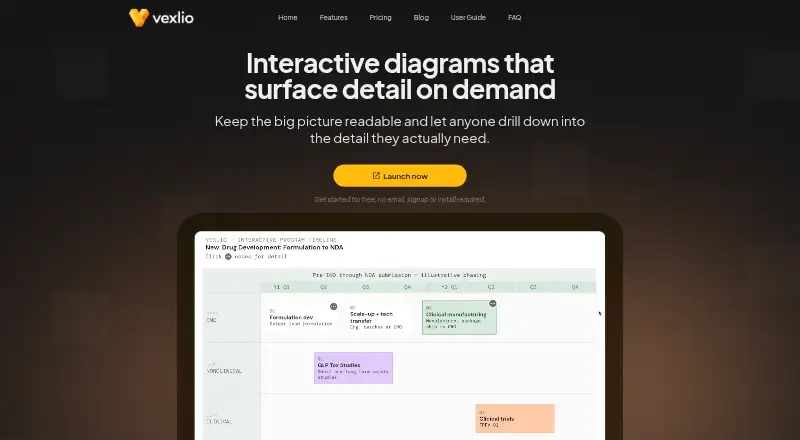Expand details of Formulation dev node

(333, 306)
